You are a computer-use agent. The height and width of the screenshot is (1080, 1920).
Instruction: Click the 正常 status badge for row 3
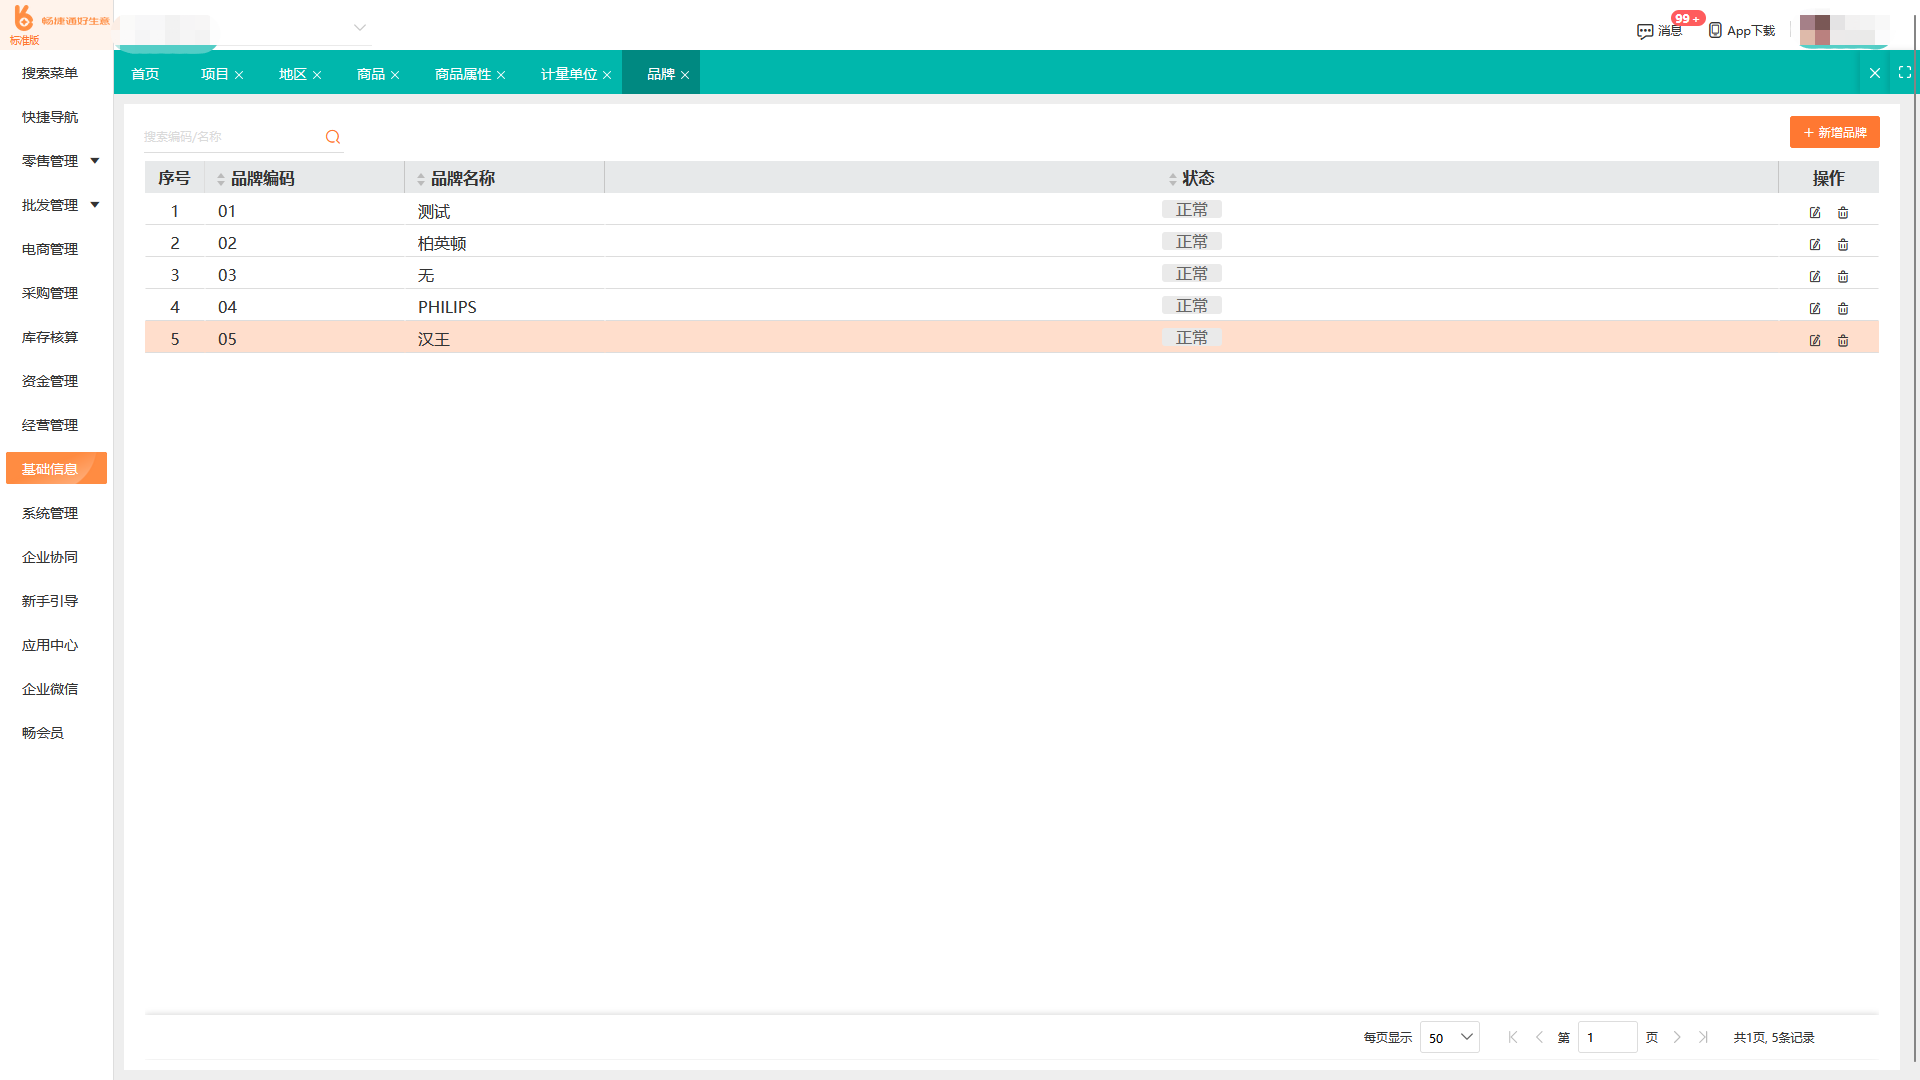[x=1192, y=273]
